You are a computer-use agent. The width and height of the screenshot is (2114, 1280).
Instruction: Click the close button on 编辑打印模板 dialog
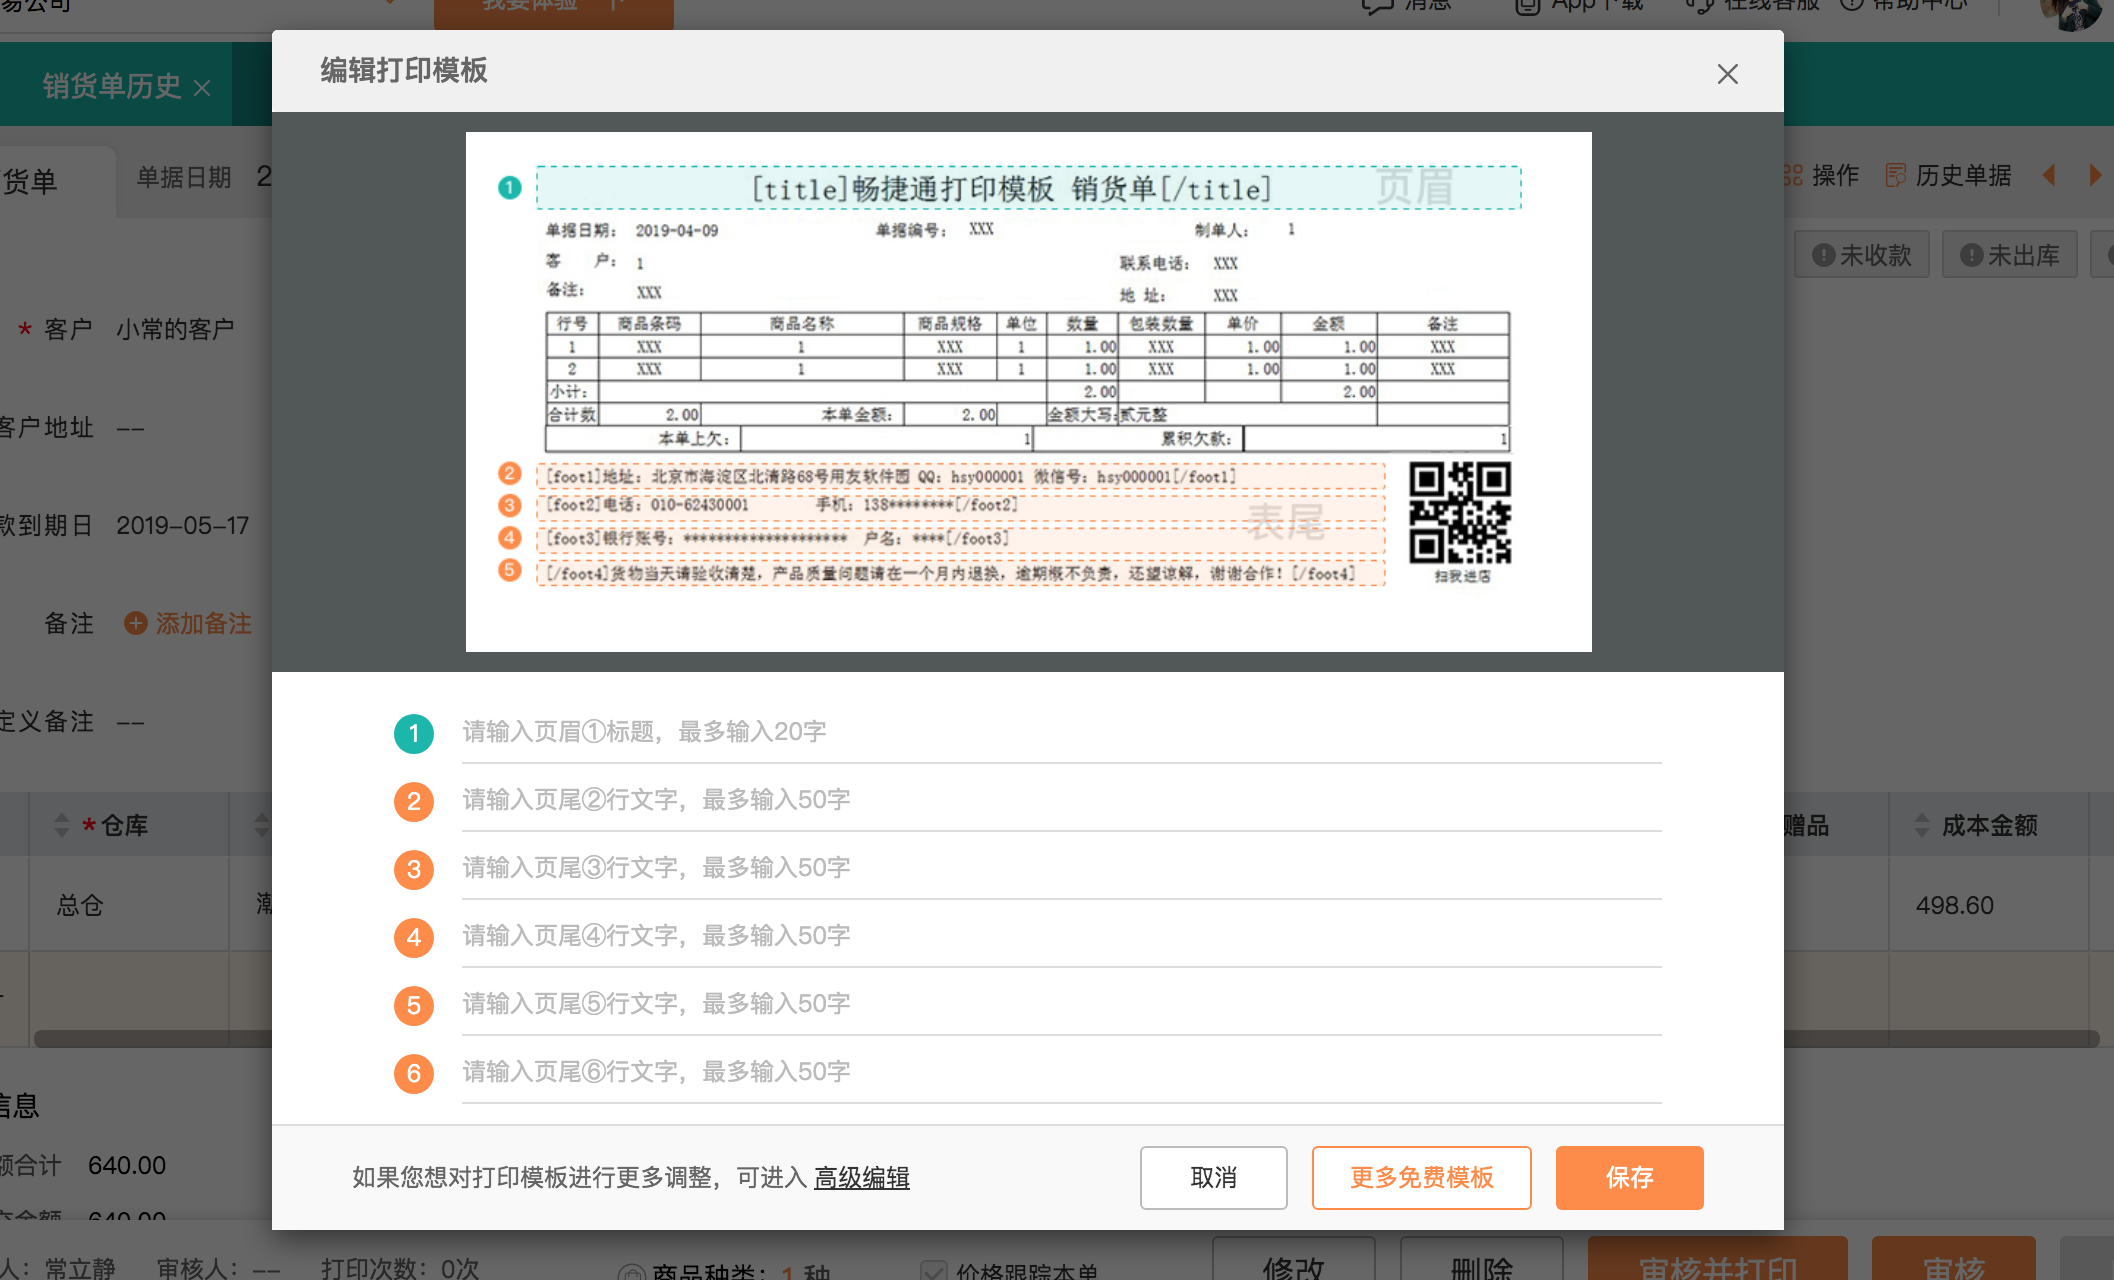click(x=1727, y=74)
